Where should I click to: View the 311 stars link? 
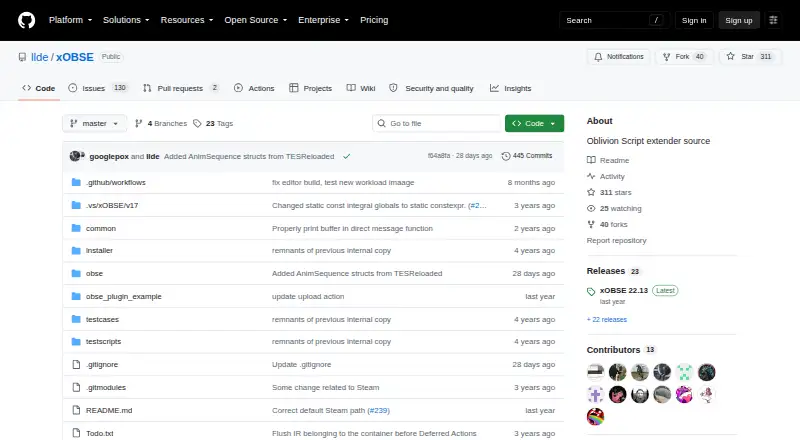(x=609, y=192)
